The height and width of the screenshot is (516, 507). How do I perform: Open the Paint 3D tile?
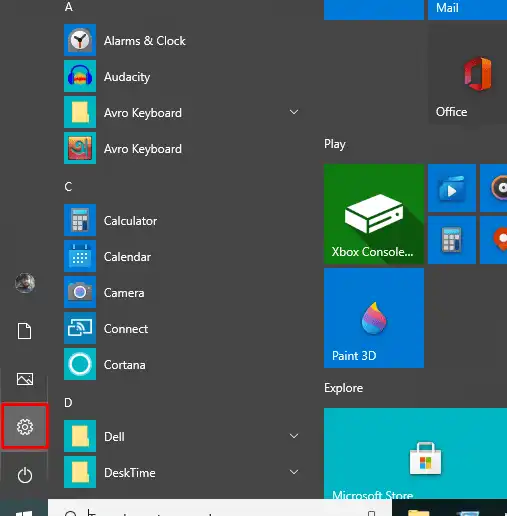[x=374, y=318]
